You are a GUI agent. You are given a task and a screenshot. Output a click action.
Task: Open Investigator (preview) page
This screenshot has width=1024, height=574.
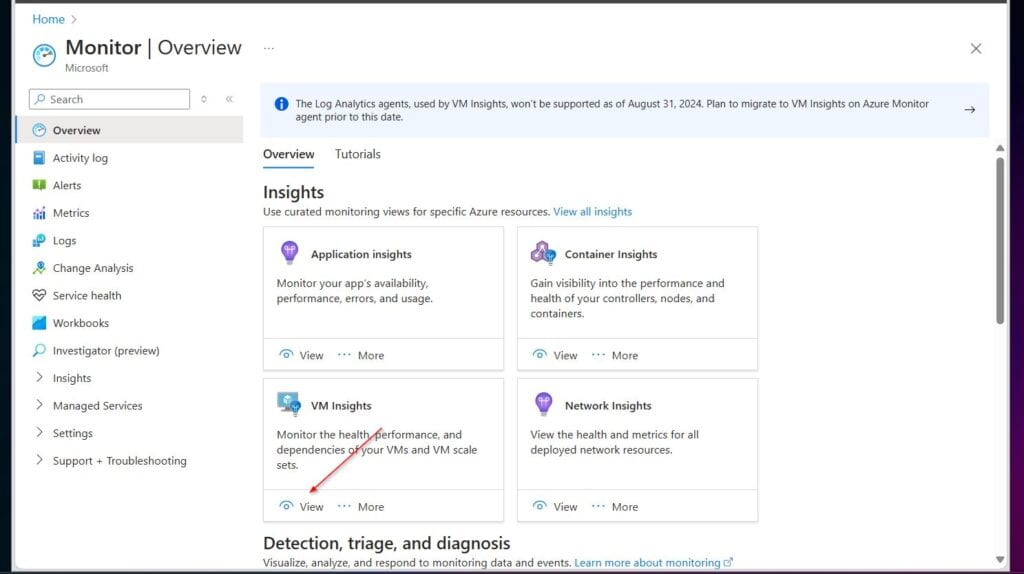coord(129,350)
